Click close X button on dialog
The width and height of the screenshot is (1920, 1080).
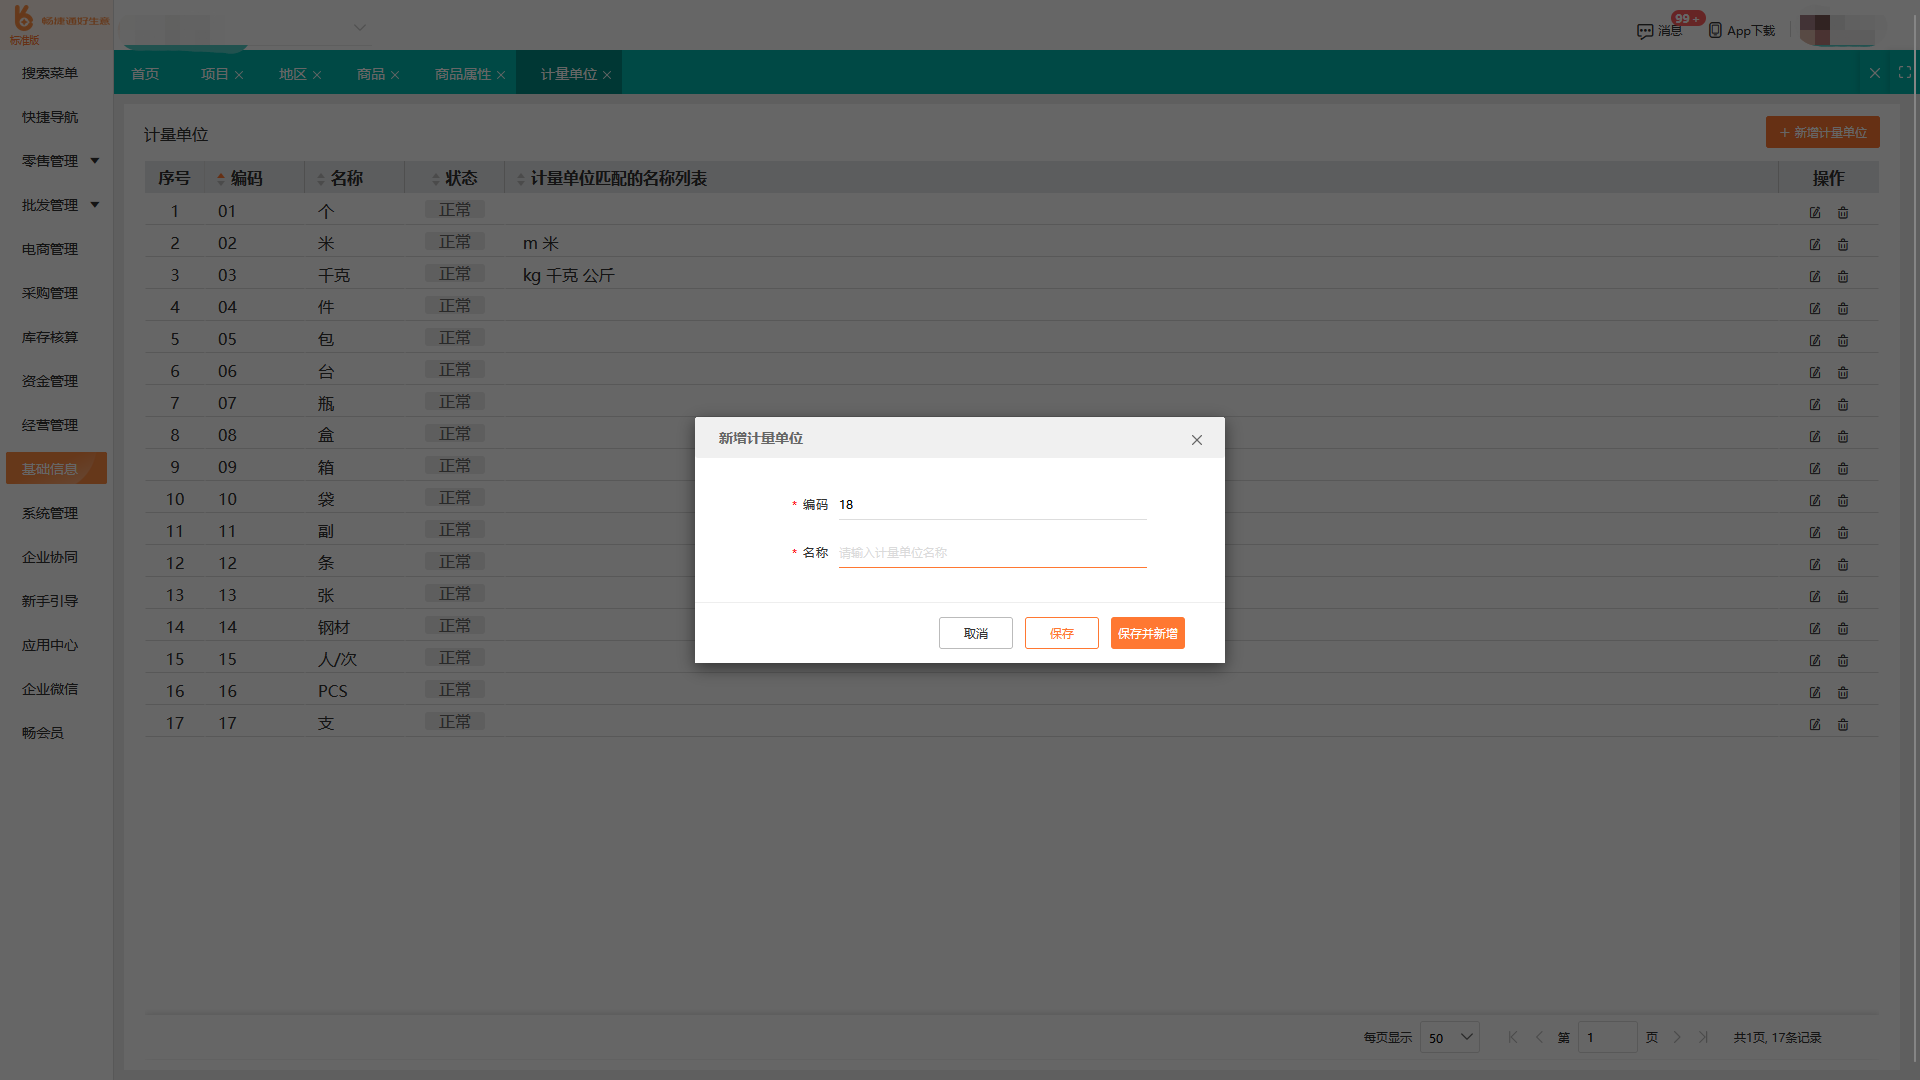click(1197, 439)
